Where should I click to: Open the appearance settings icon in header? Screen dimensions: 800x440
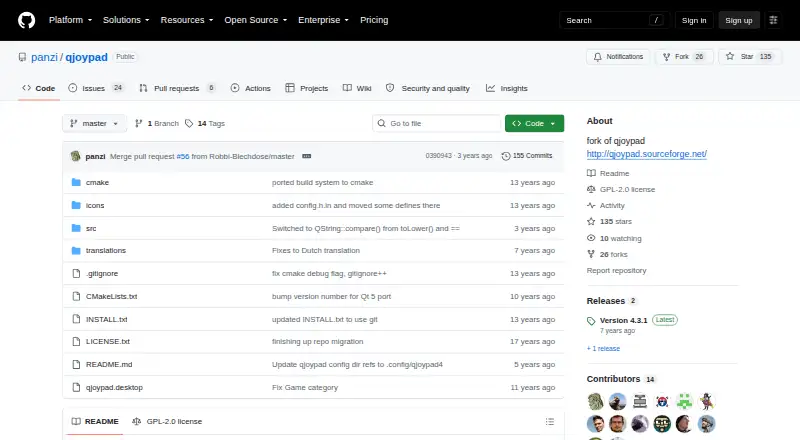[x=773, y=20]
